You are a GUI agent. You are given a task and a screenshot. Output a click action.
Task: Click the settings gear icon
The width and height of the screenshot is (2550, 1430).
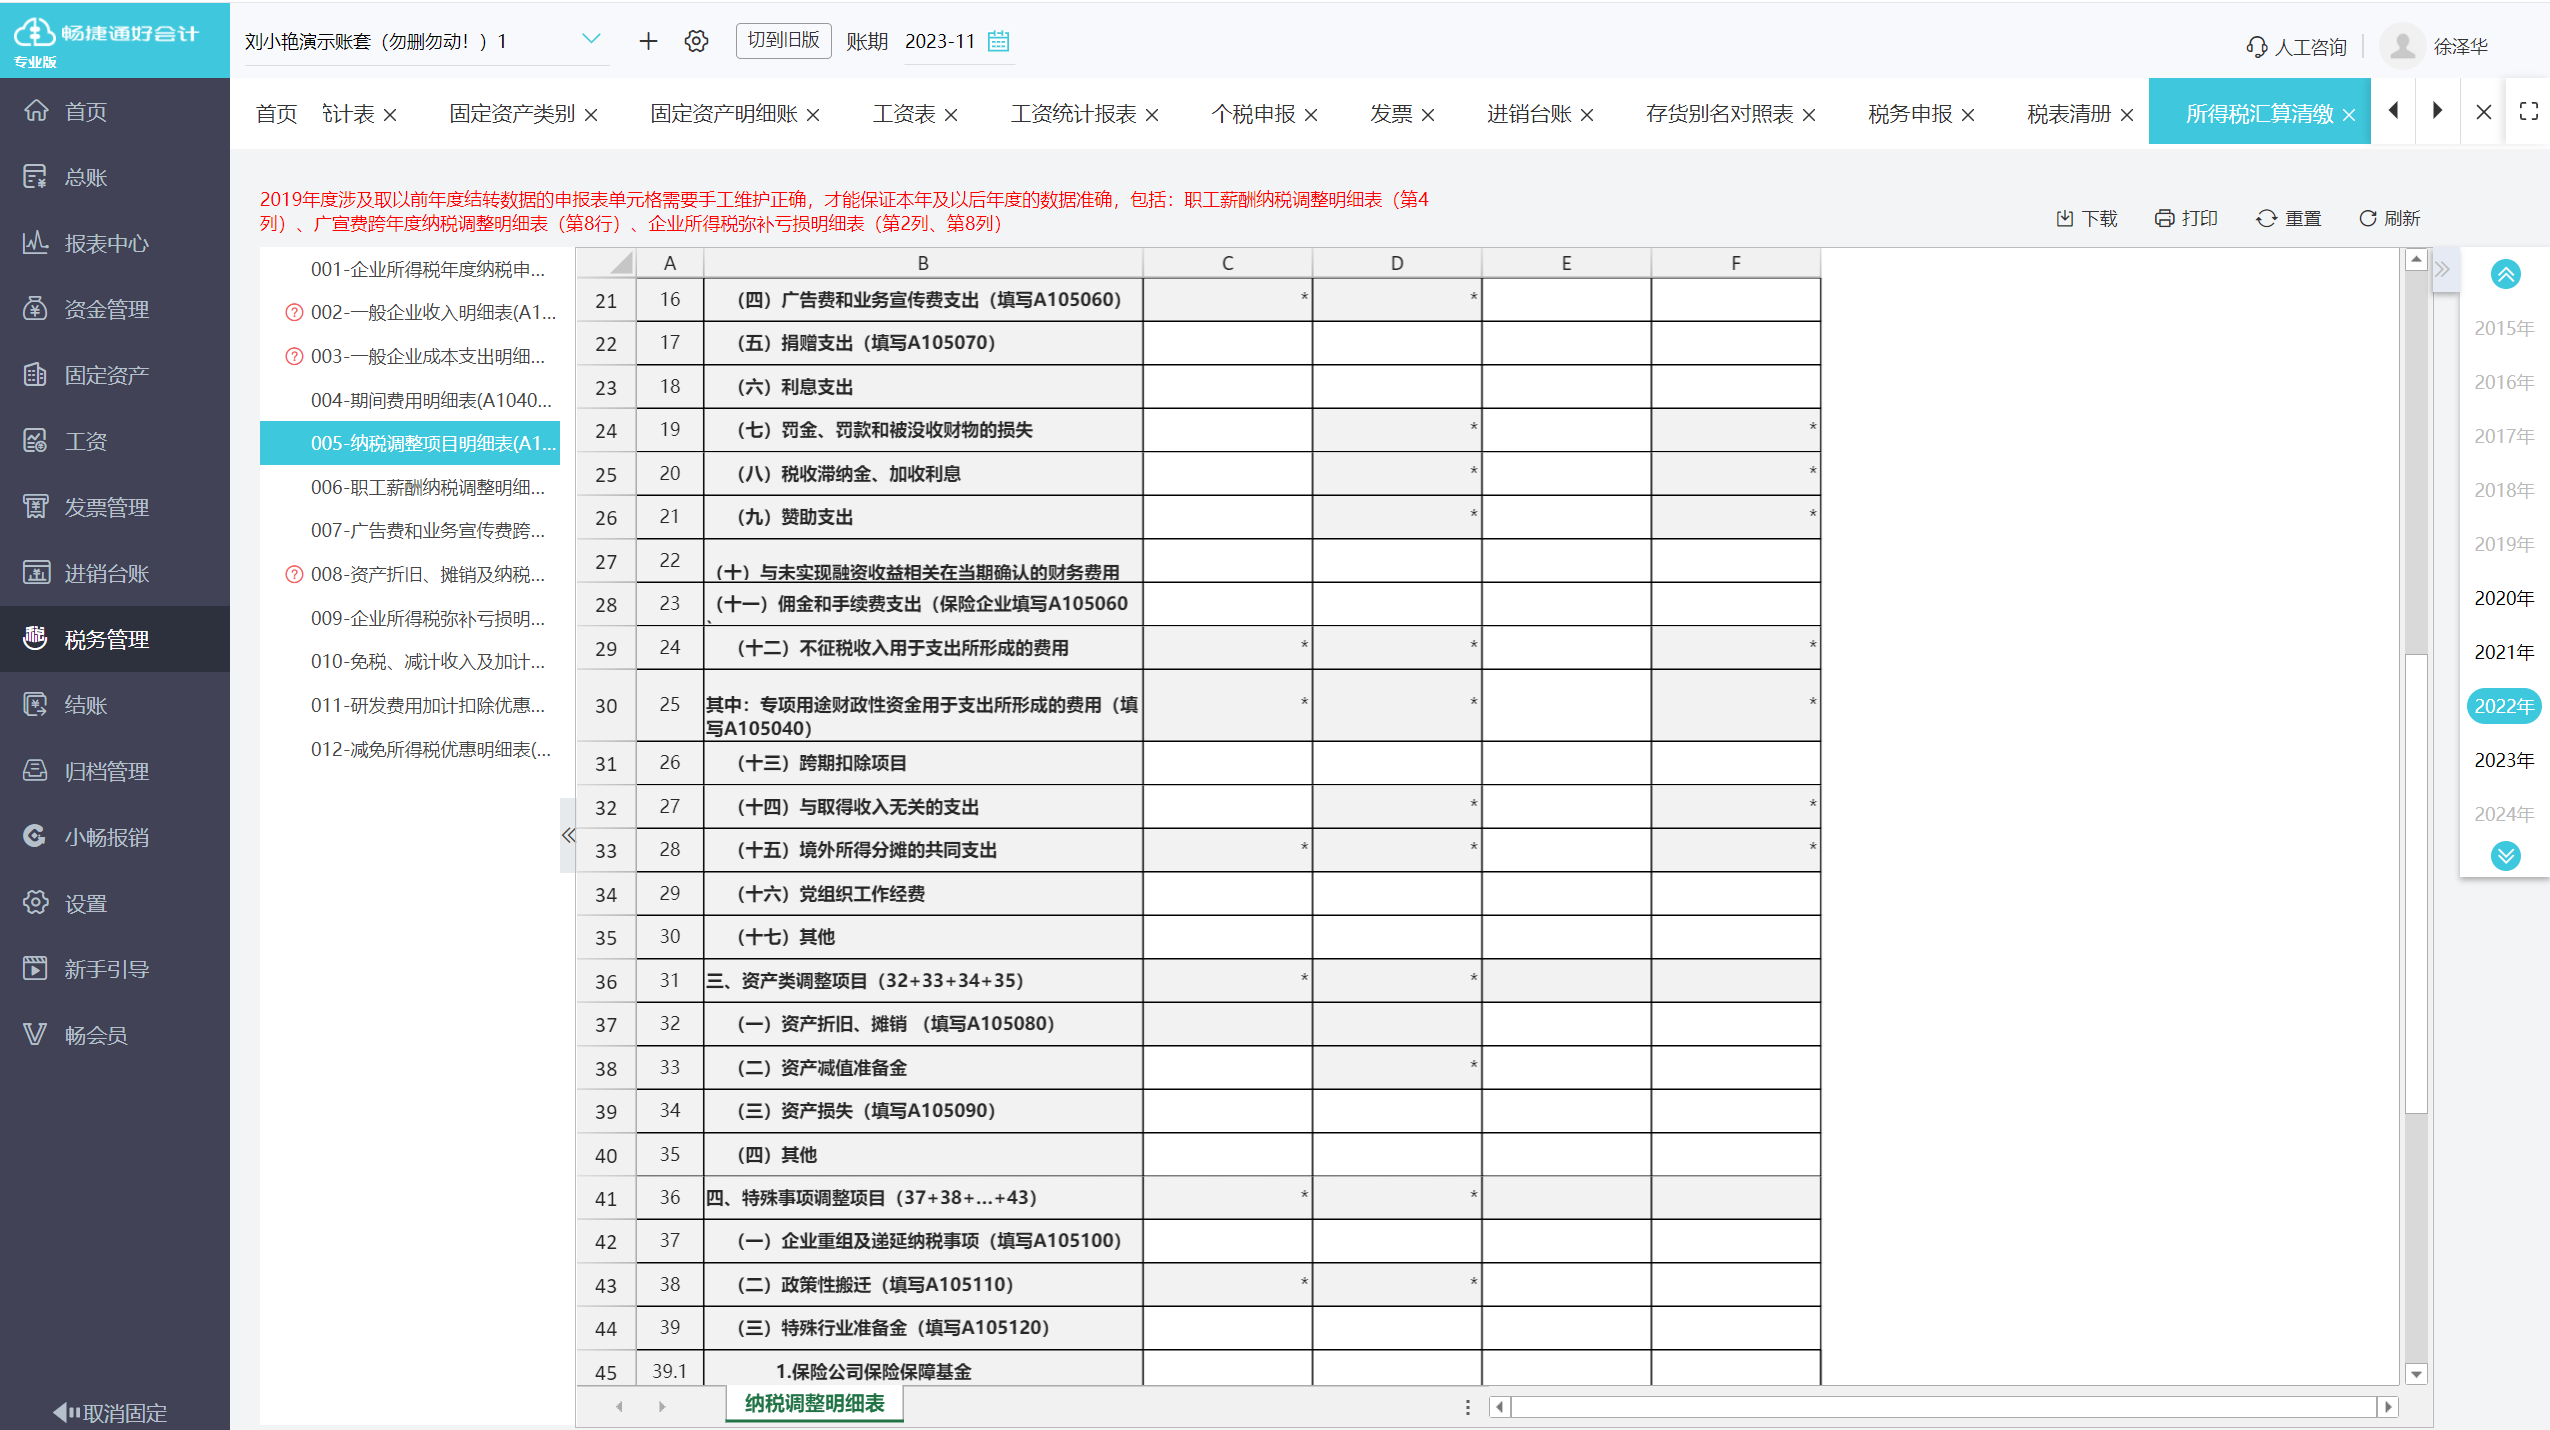[x=697, y=39]
